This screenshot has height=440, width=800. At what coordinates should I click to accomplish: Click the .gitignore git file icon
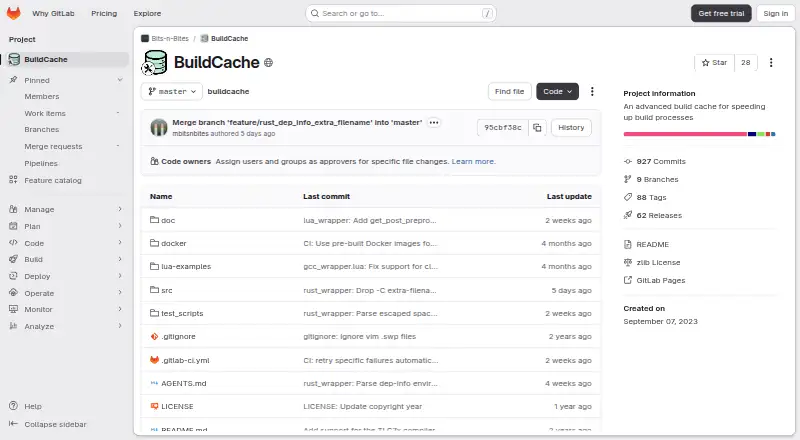click(x=154, y=336)
